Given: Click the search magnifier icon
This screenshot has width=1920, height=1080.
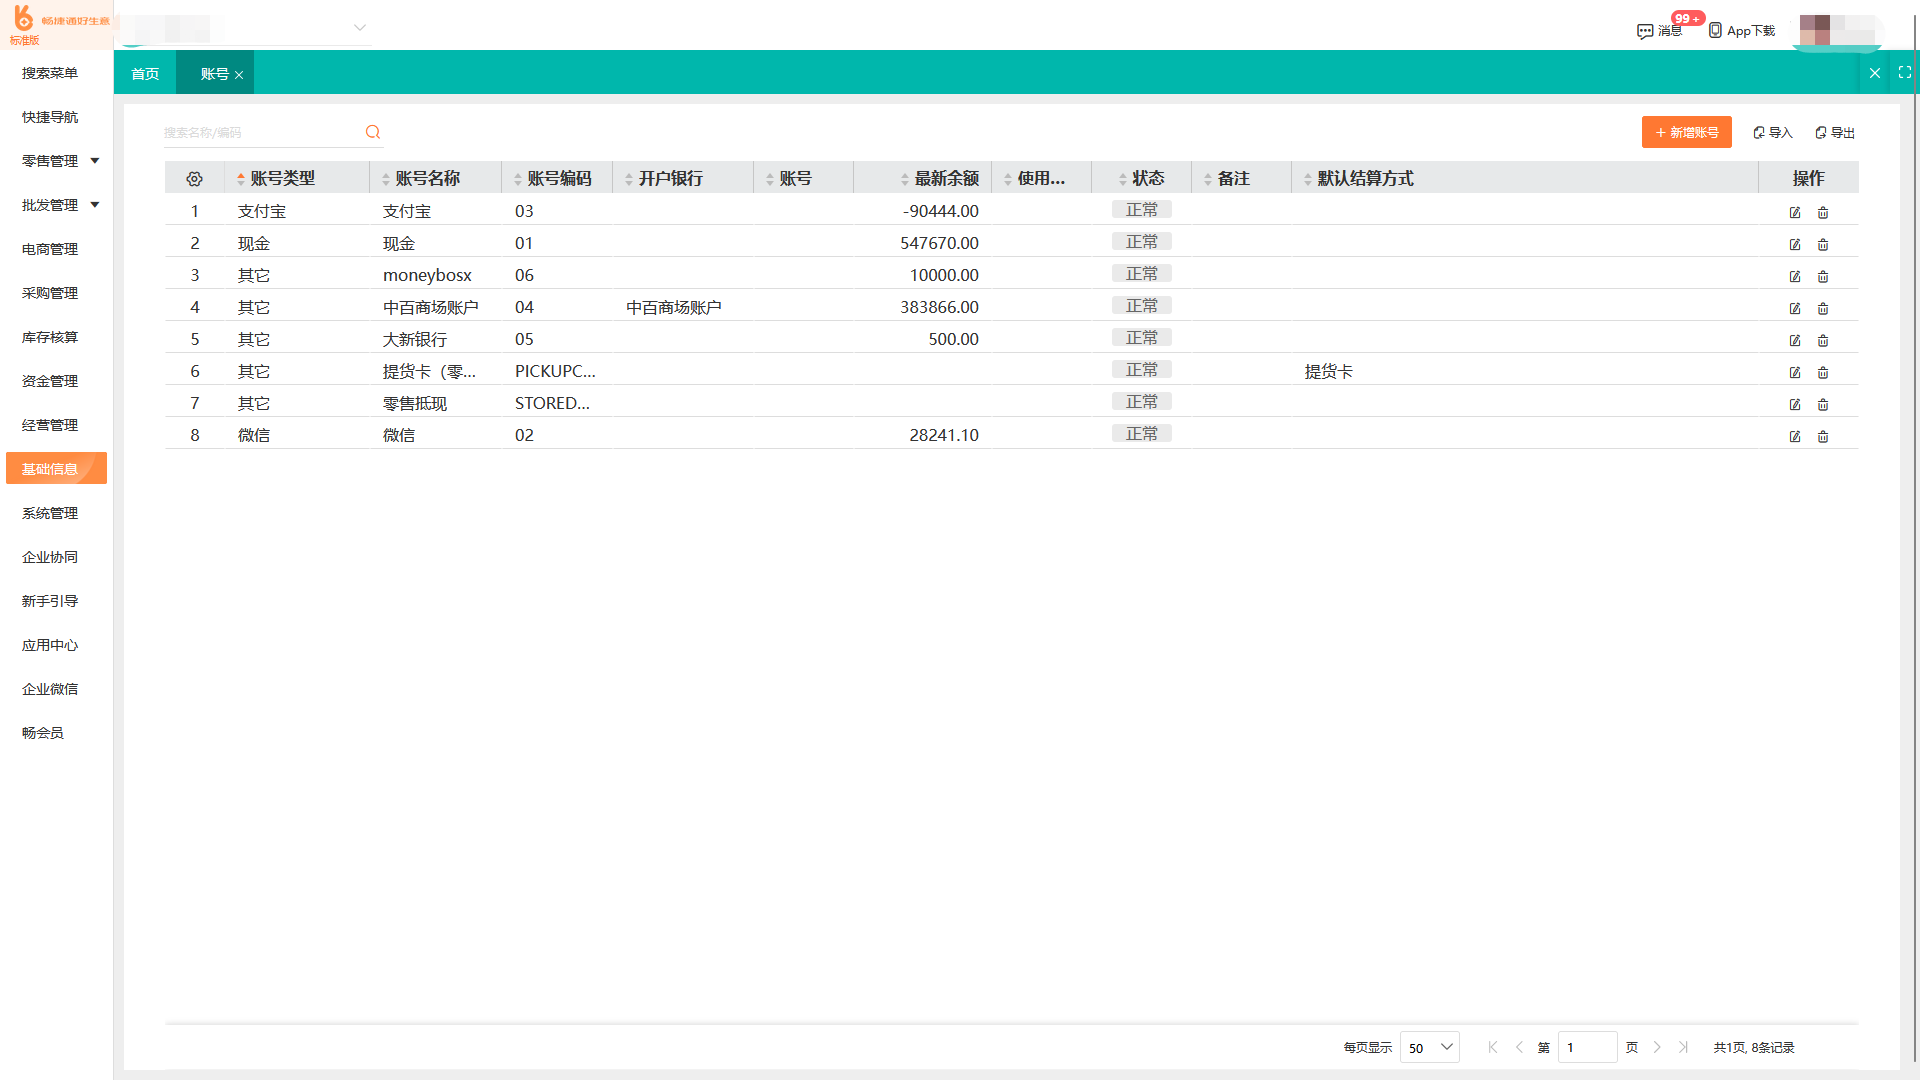Looking at the screenshot, I should 372,132.
